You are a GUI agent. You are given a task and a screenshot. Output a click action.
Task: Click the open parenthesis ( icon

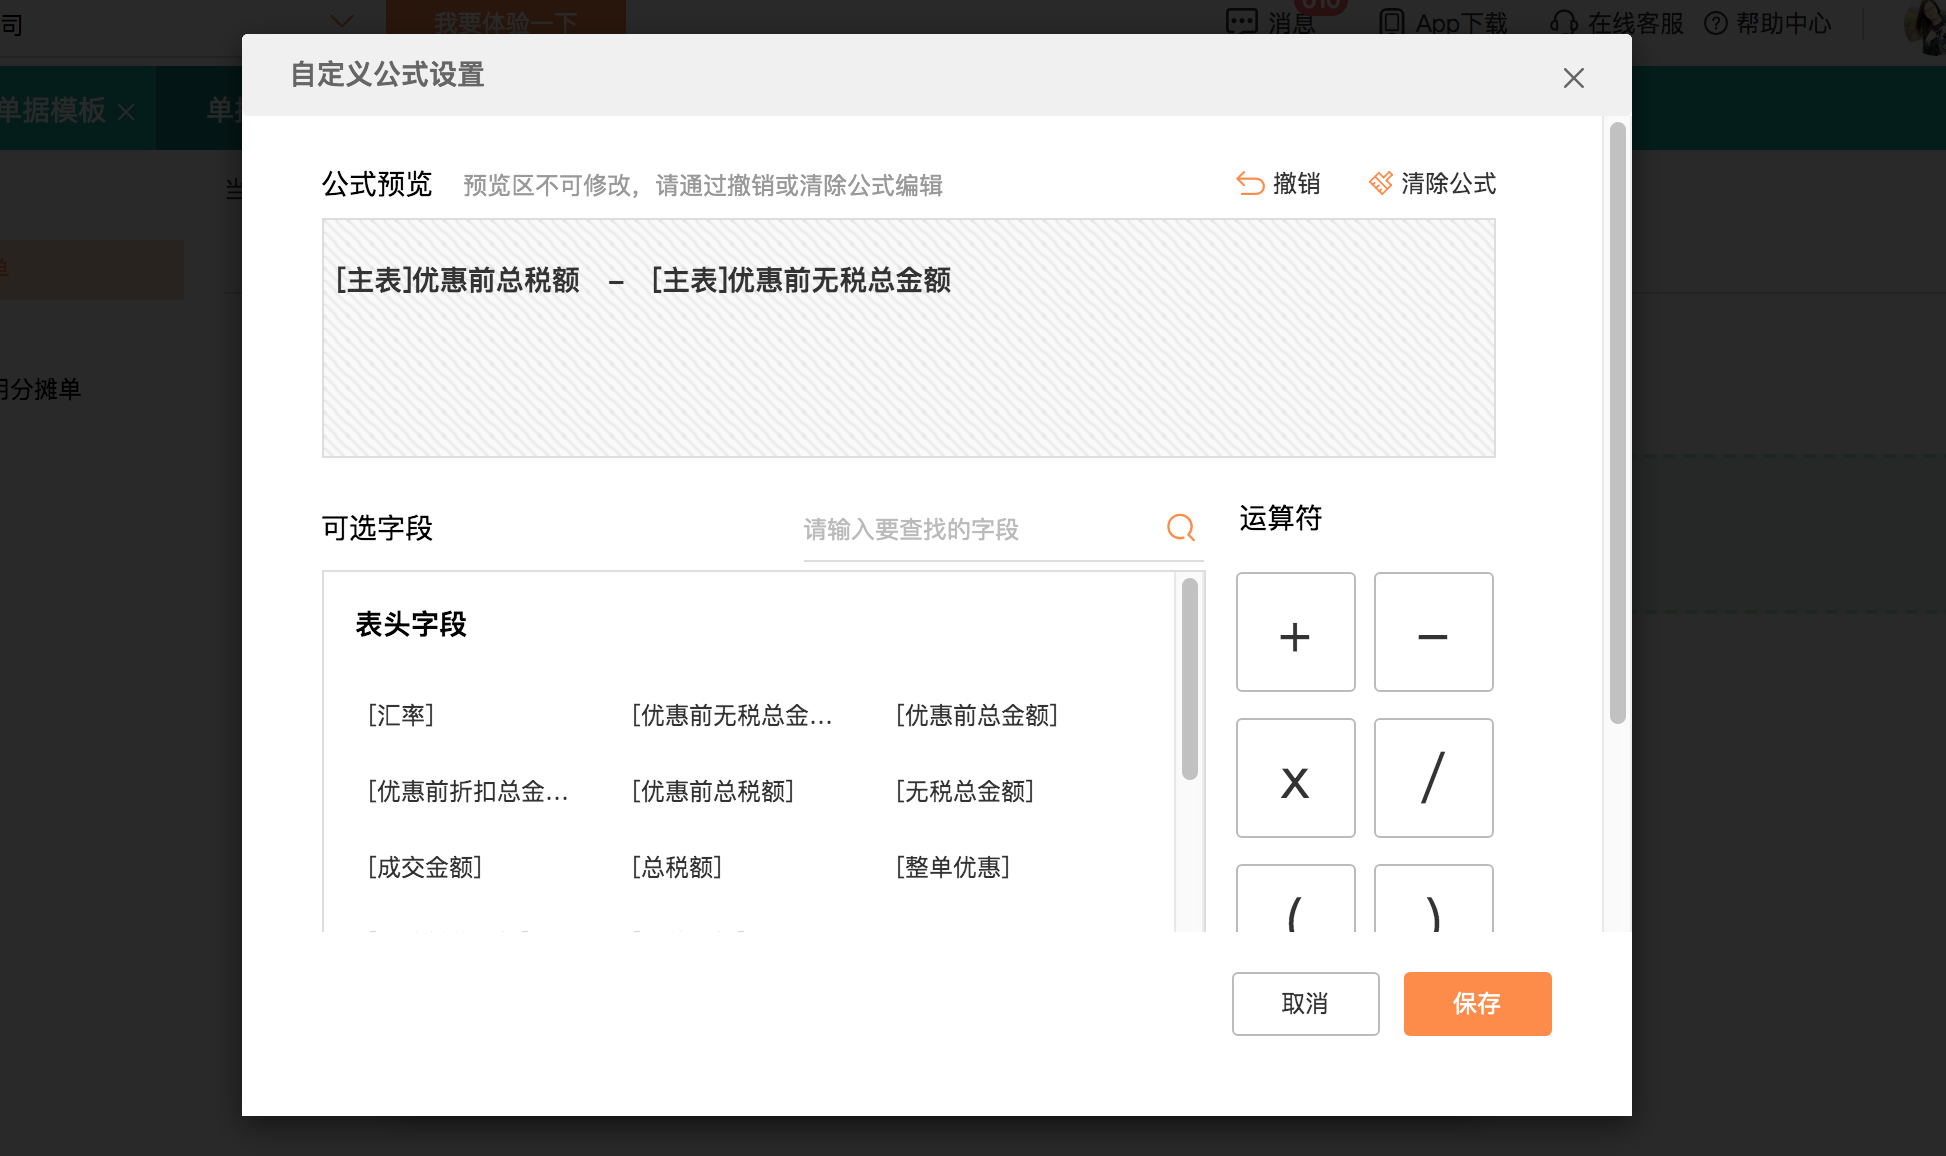pyautogui.click(x=1294, y=908)
